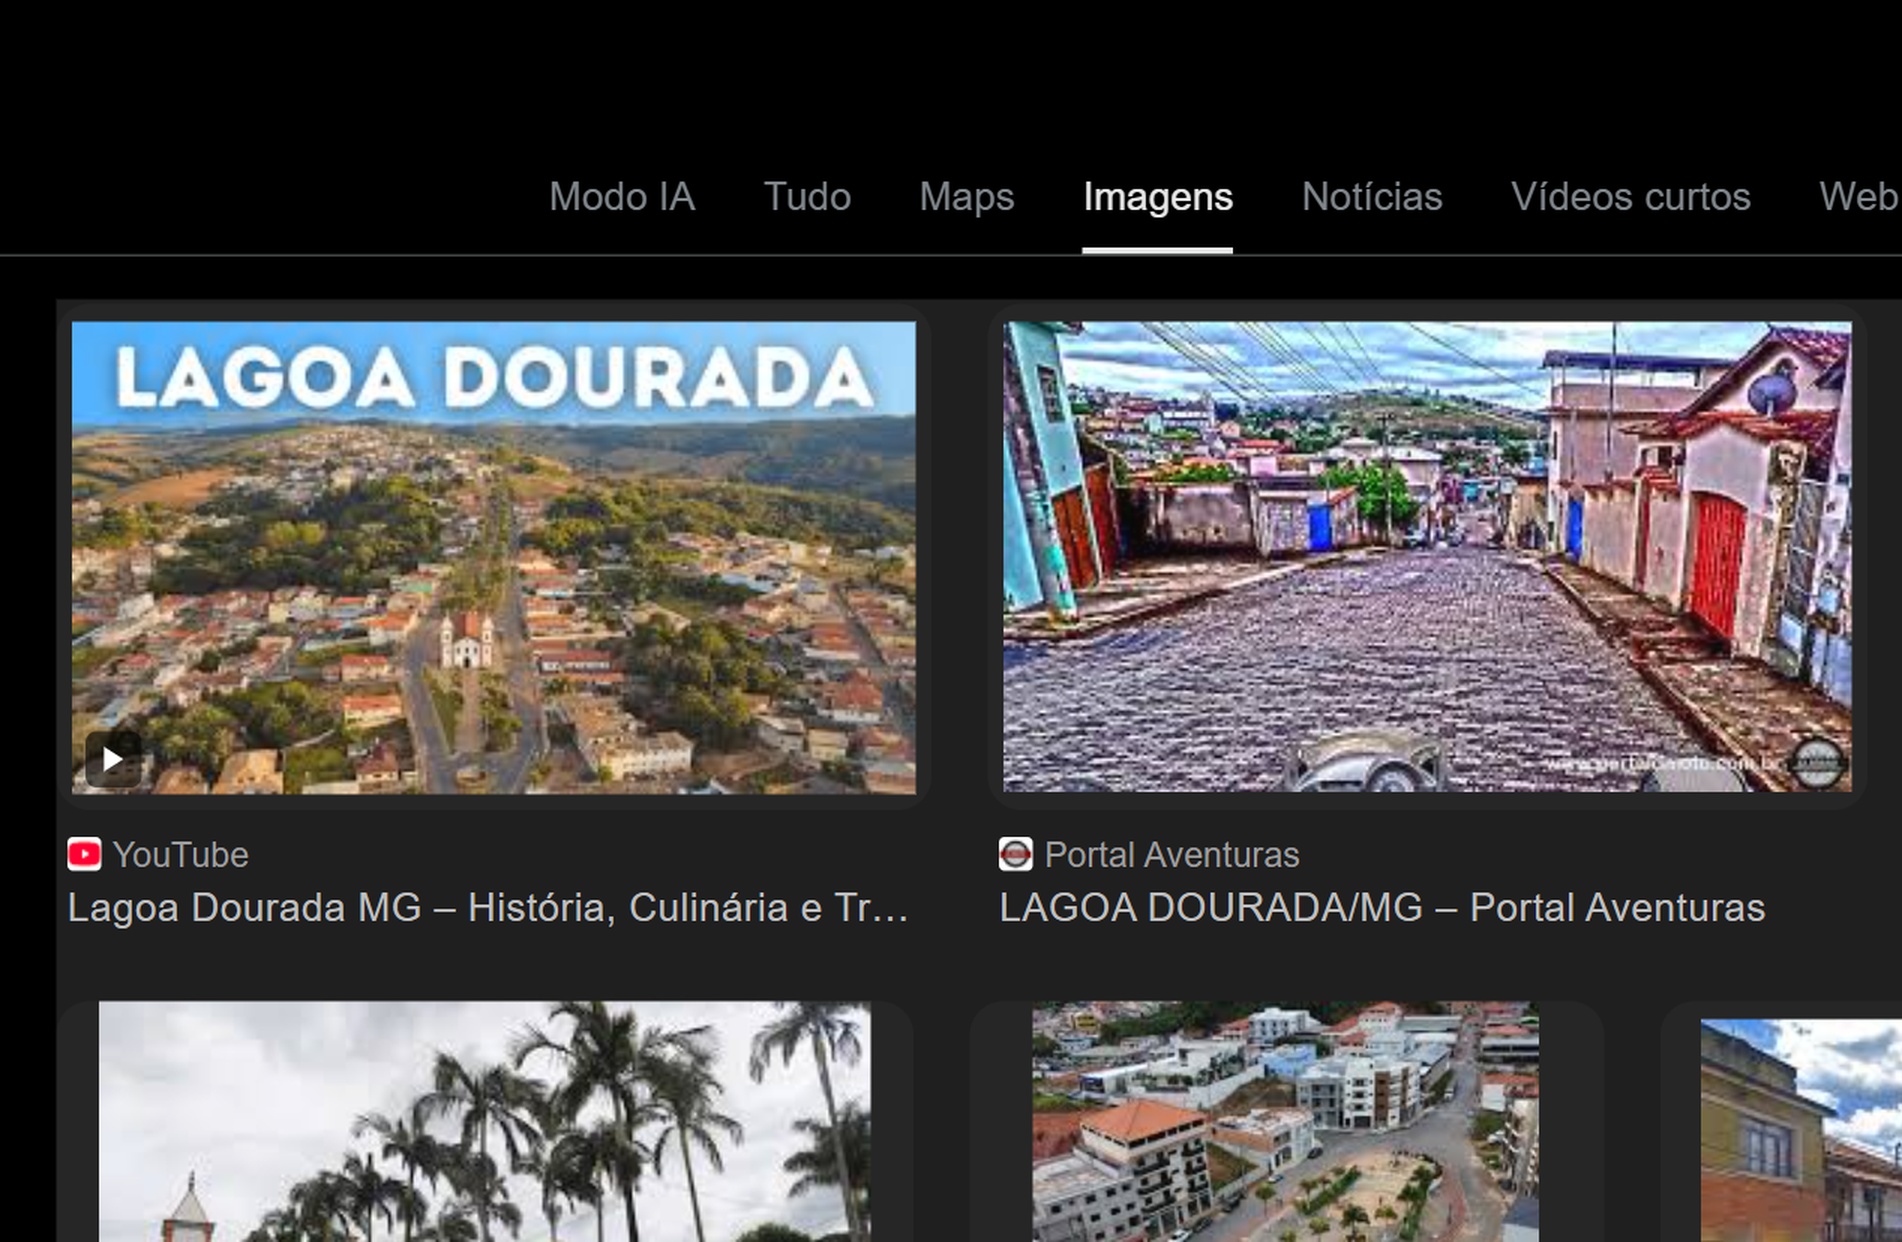Click the Portal Aventuras source name link
1902x1242 pixels.
1171,855
